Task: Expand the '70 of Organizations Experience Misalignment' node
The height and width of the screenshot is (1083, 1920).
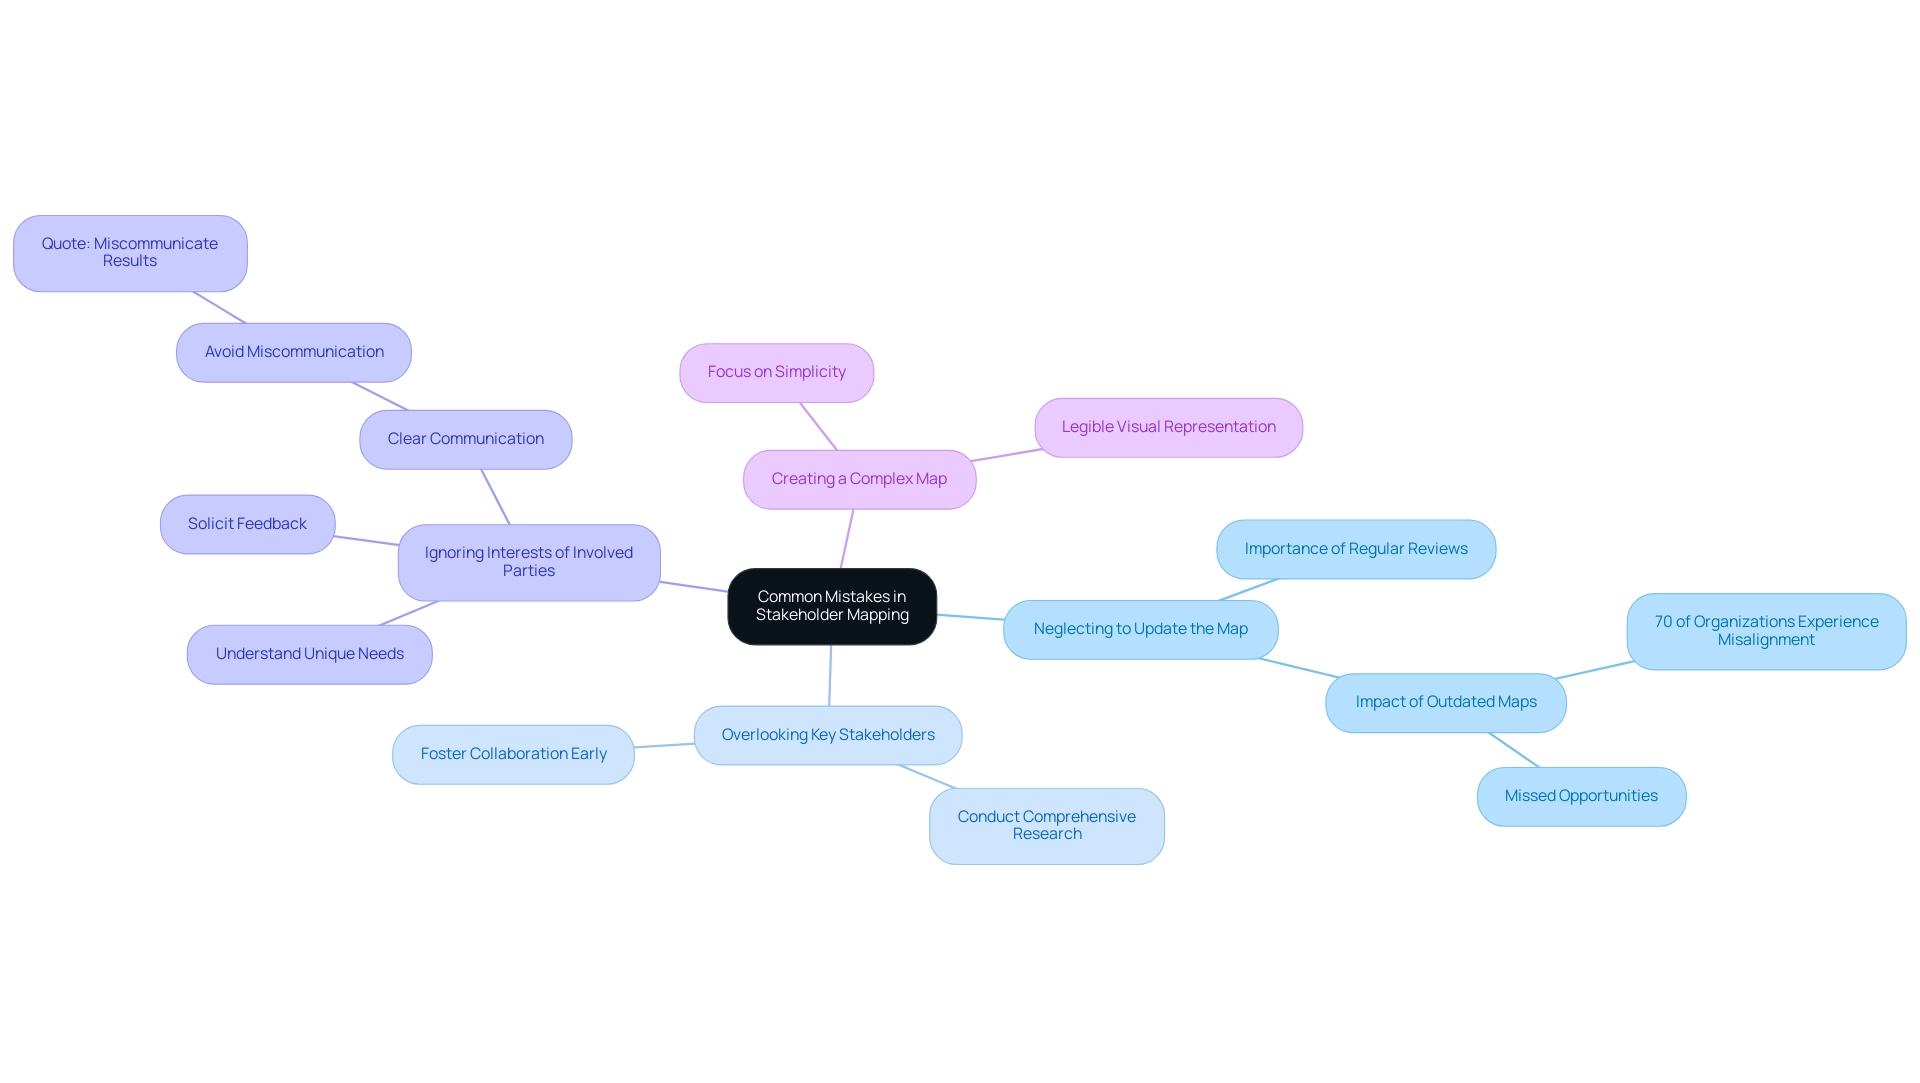Action: tap(1767, 631)
